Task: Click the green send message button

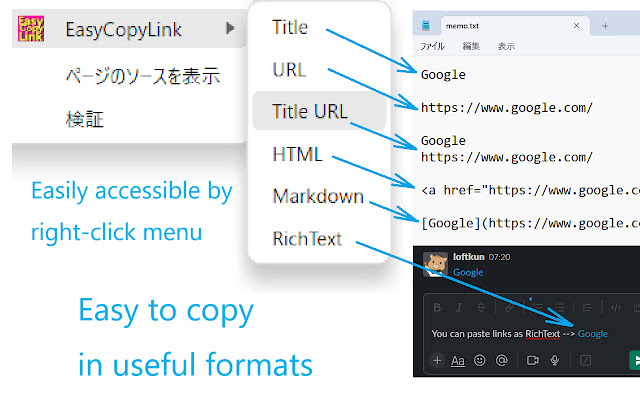Action: [x=634, y=360]
